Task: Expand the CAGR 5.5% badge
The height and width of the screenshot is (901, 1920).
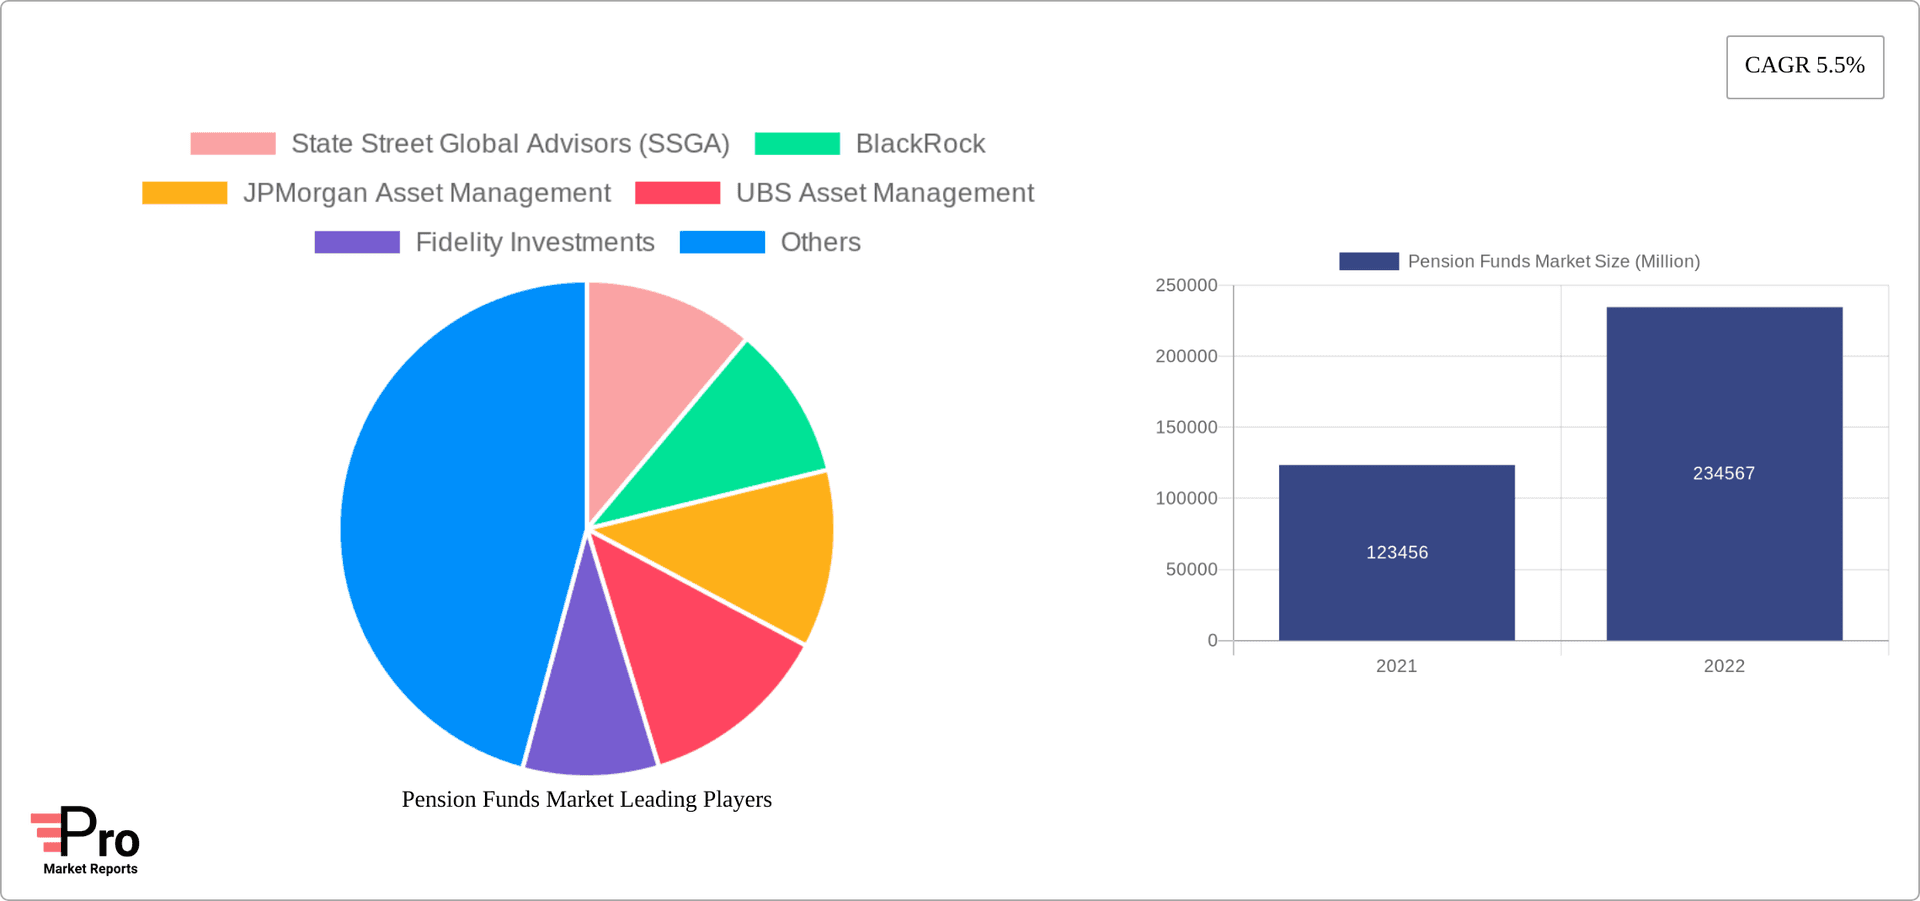Action: click(x=1804, y=66)
